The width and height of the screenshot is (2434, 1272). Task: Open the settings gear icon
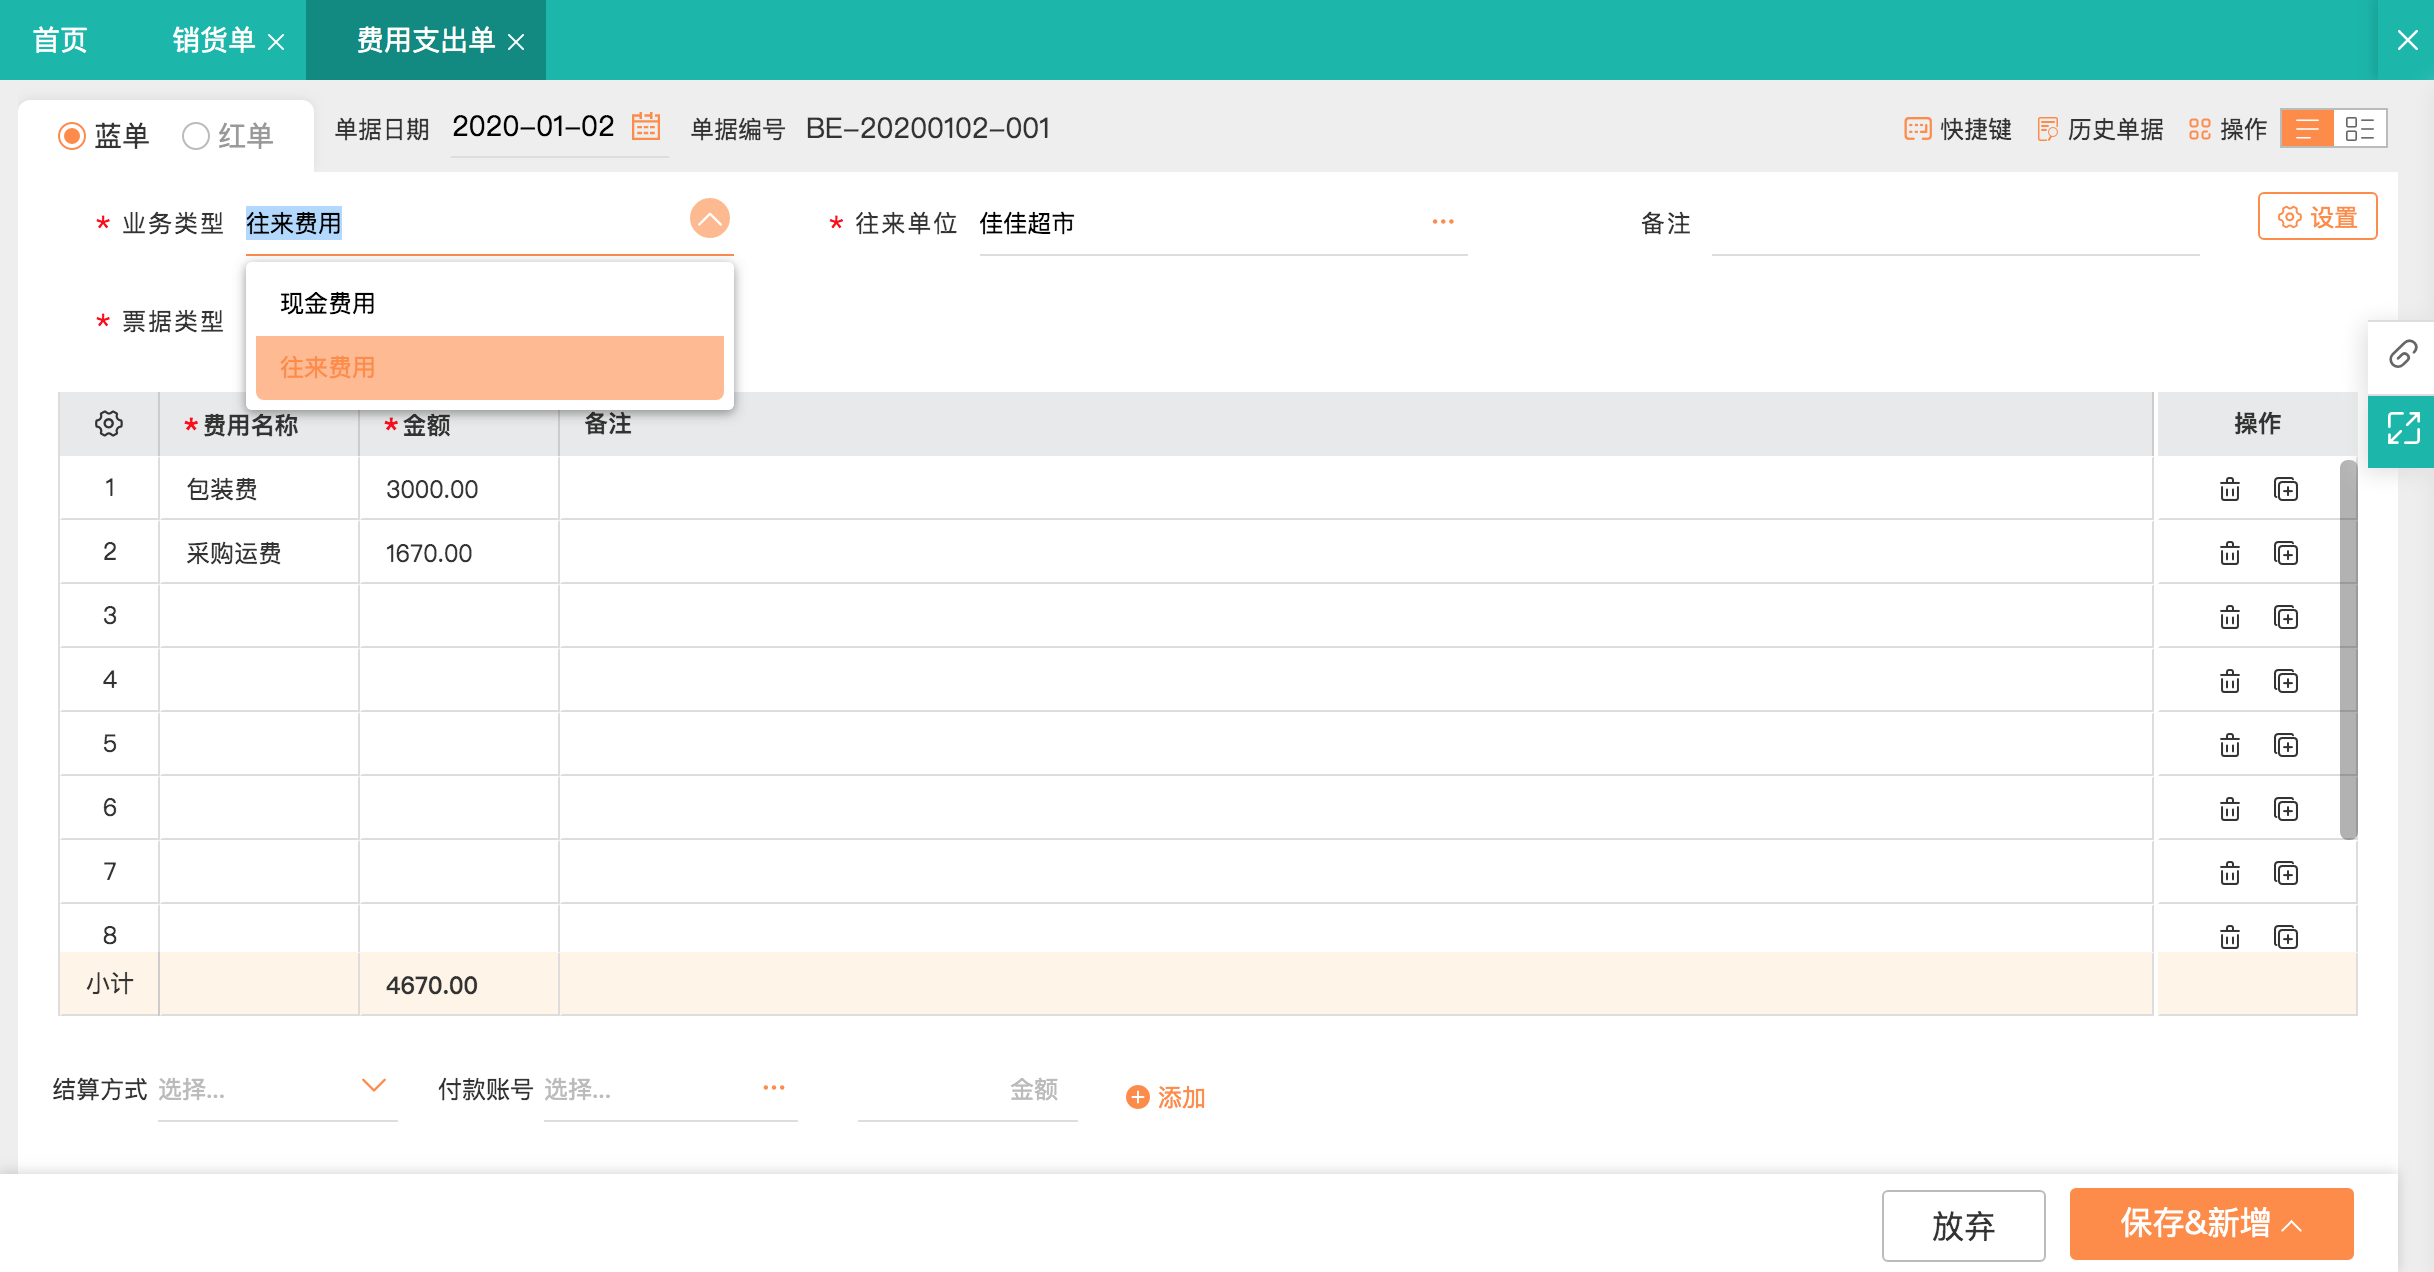tap(108, 423)
